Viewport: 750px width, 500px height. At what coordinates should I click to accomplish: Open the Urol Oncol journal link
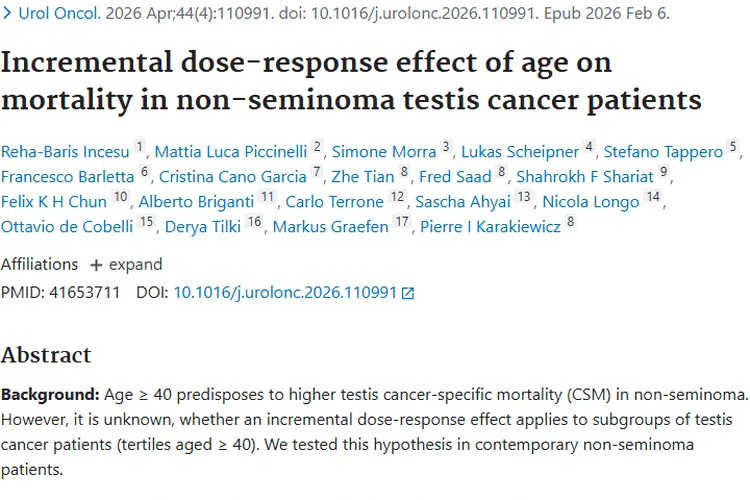click(x=59, y=13)
